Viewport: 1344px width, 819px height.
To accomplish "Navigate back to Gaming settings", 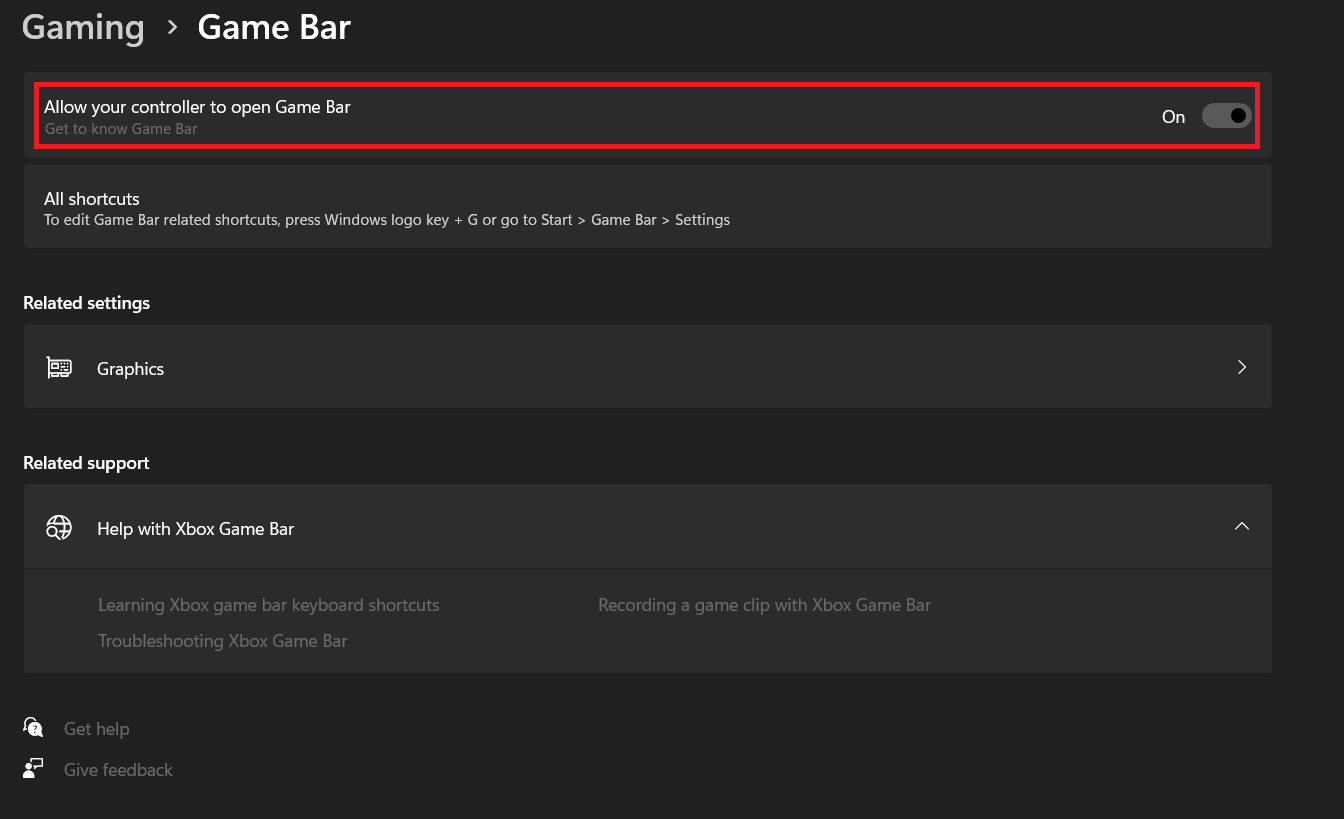I will [x=83, y=27].
